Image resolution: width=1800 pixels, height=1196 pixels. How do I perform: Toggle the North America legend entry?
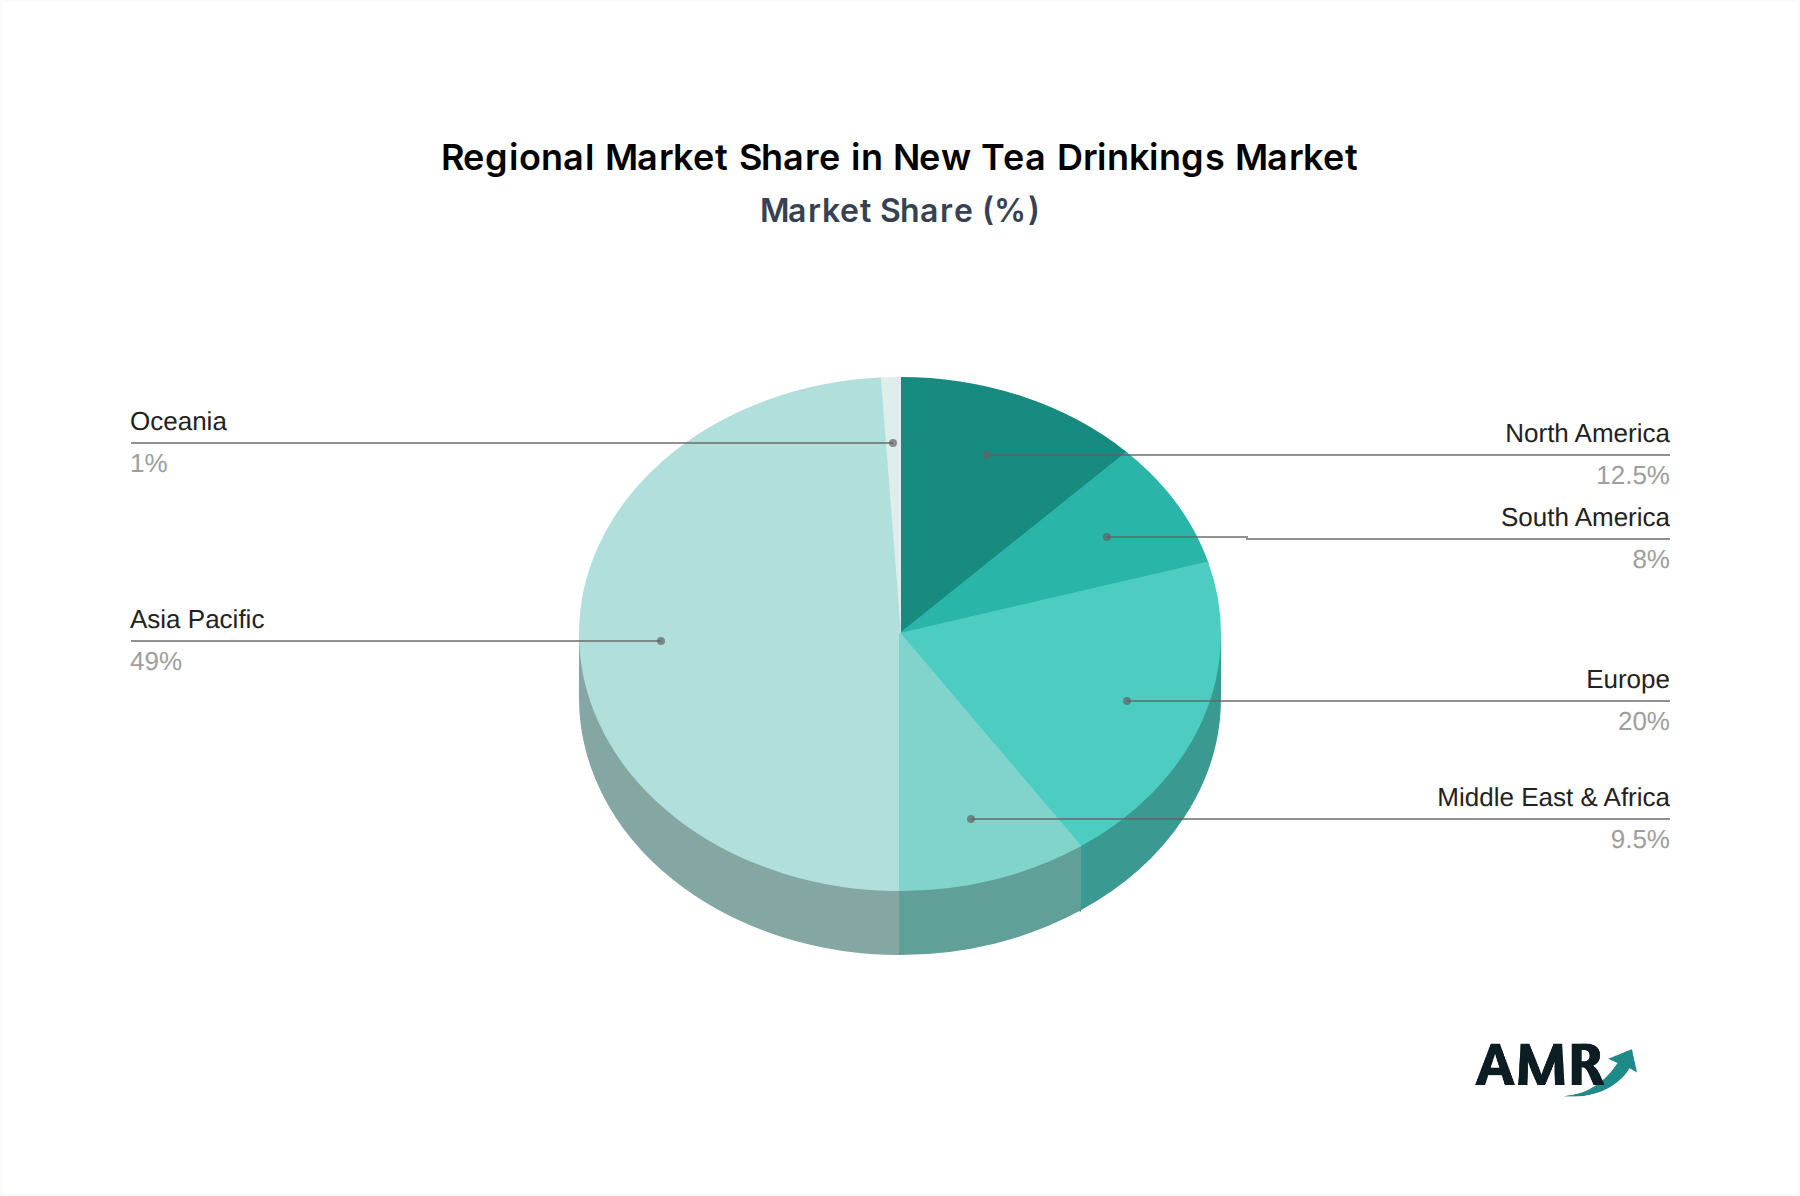tap(1587, 434)
